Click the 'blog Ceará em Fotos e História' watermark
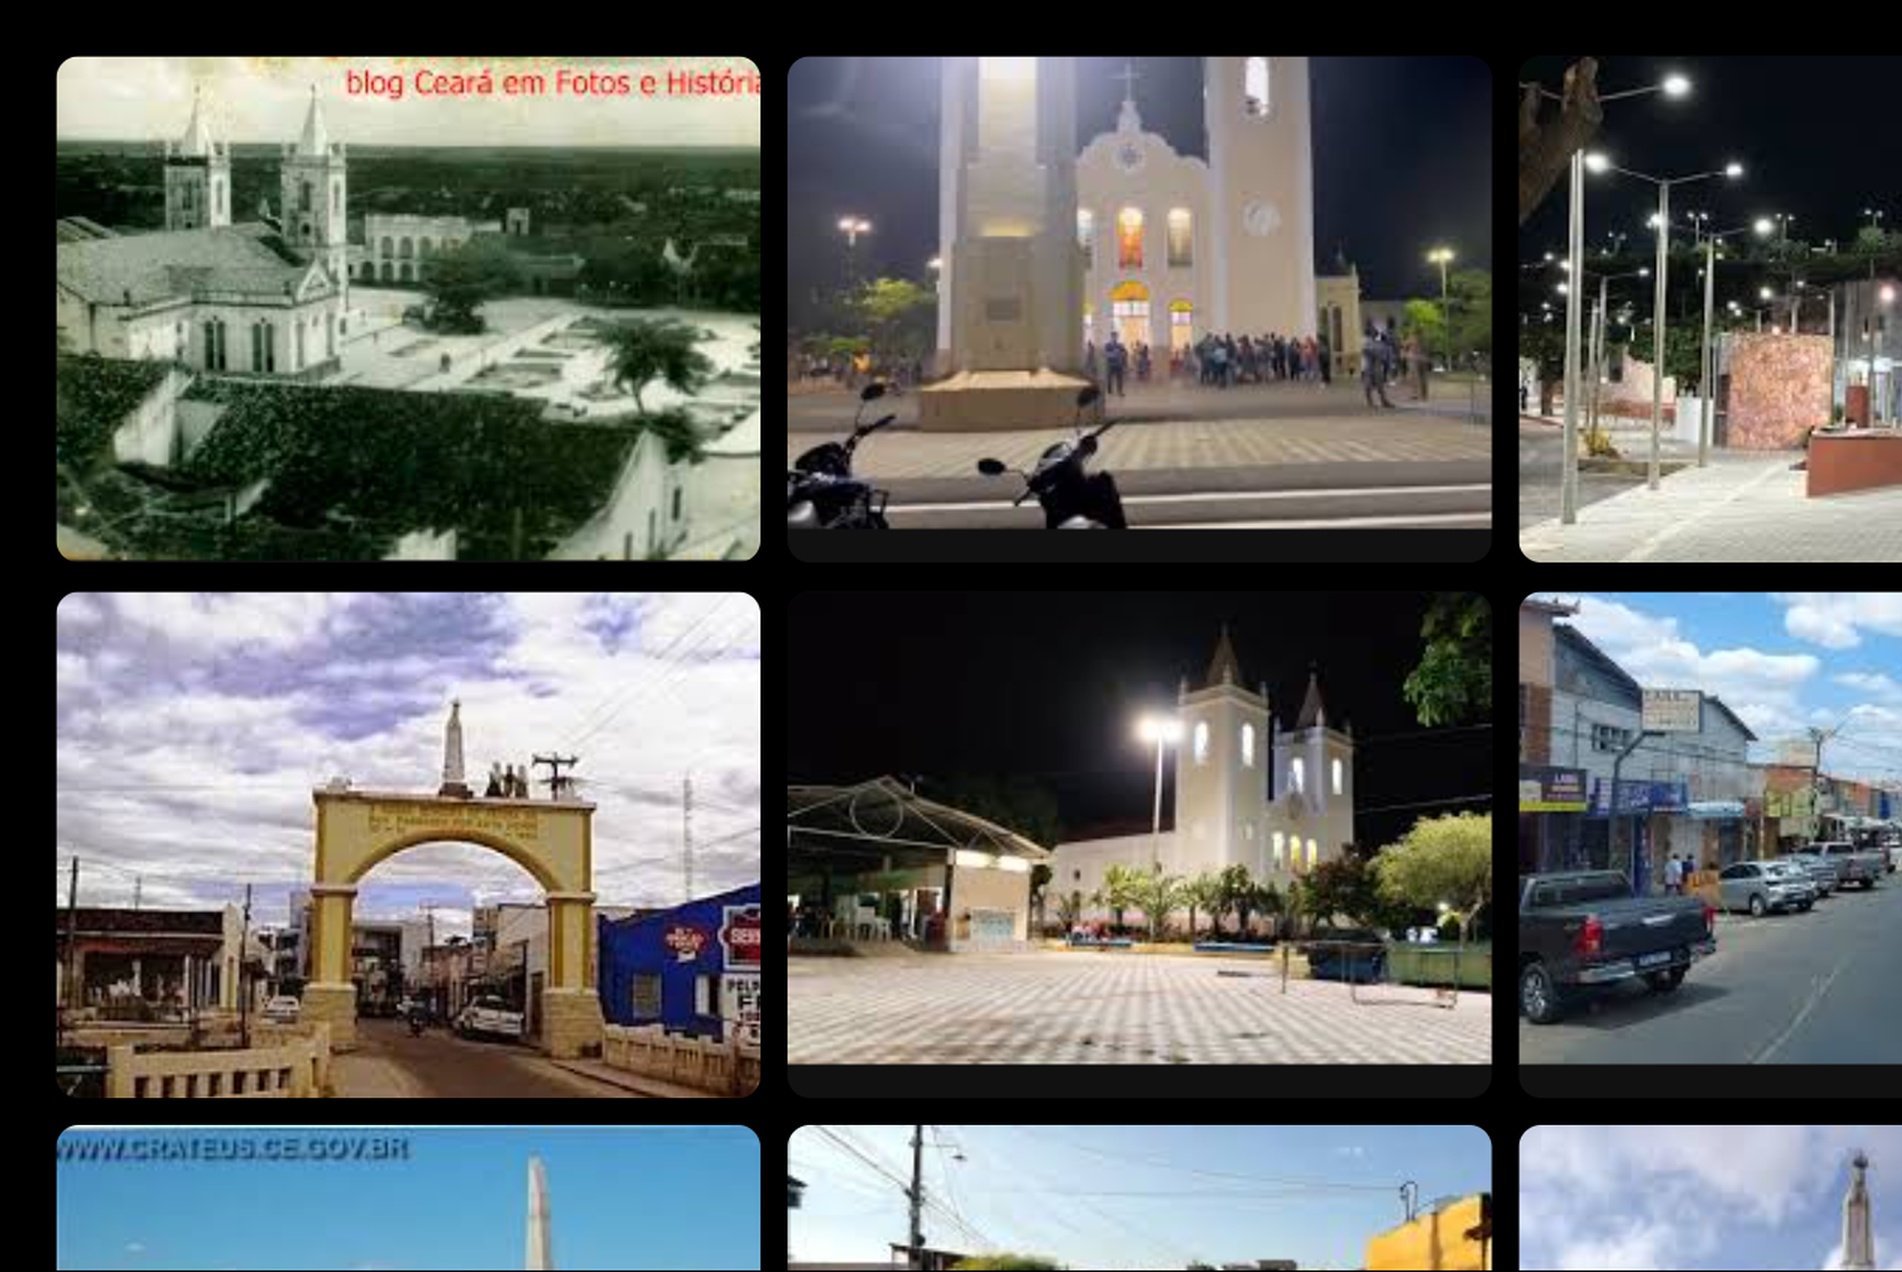 [x=551, y=83]
